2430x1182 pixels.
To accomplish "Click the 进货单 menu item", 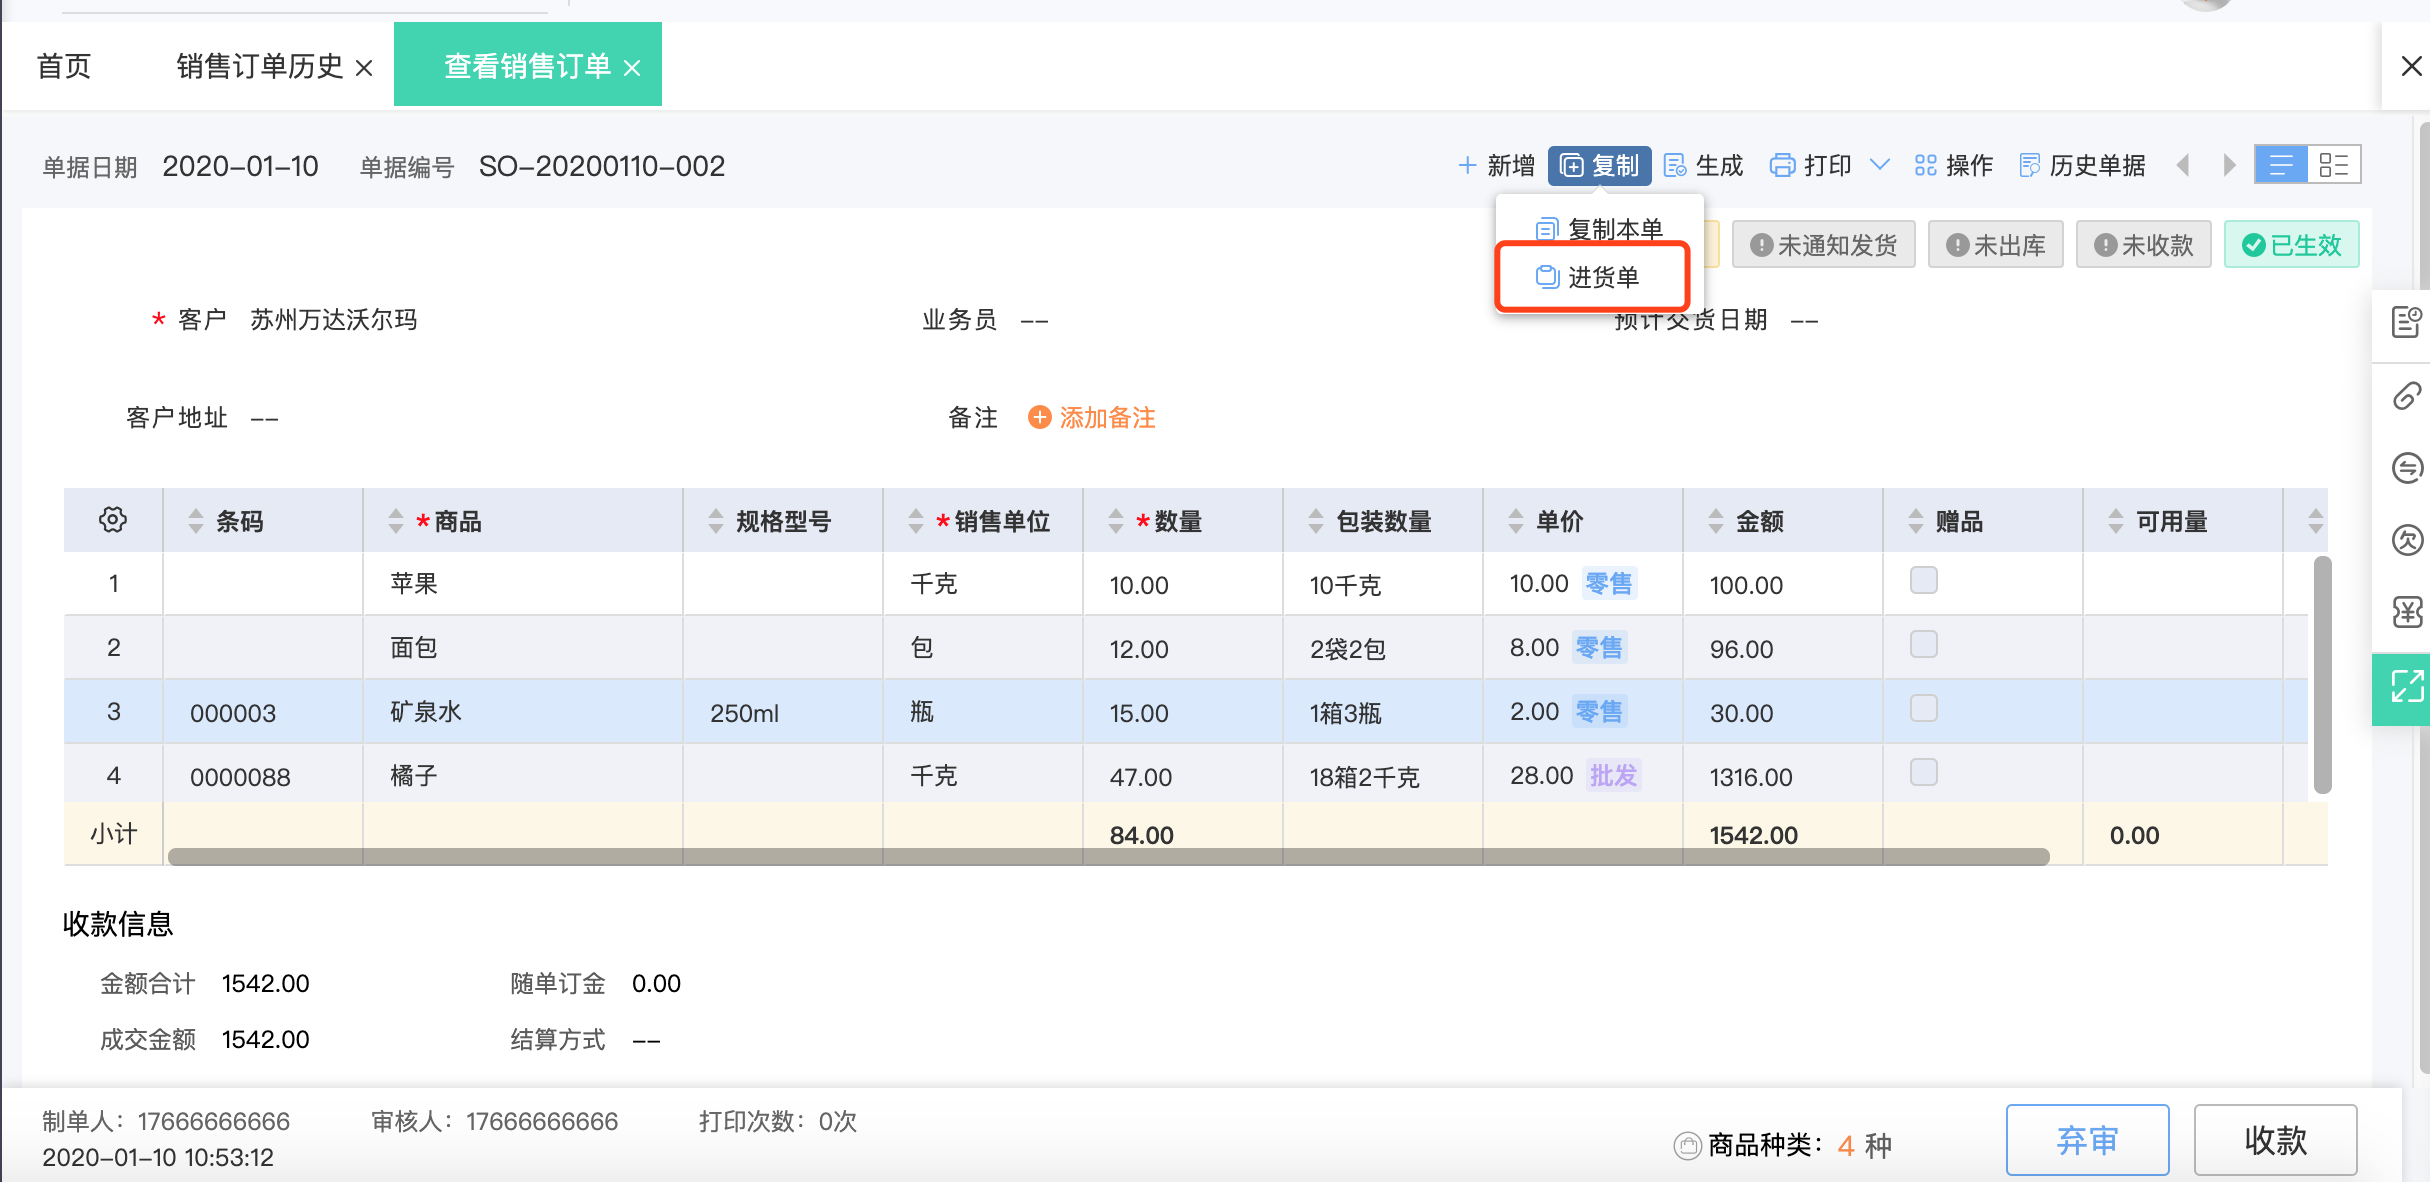I will click(x=1596, y=277).
